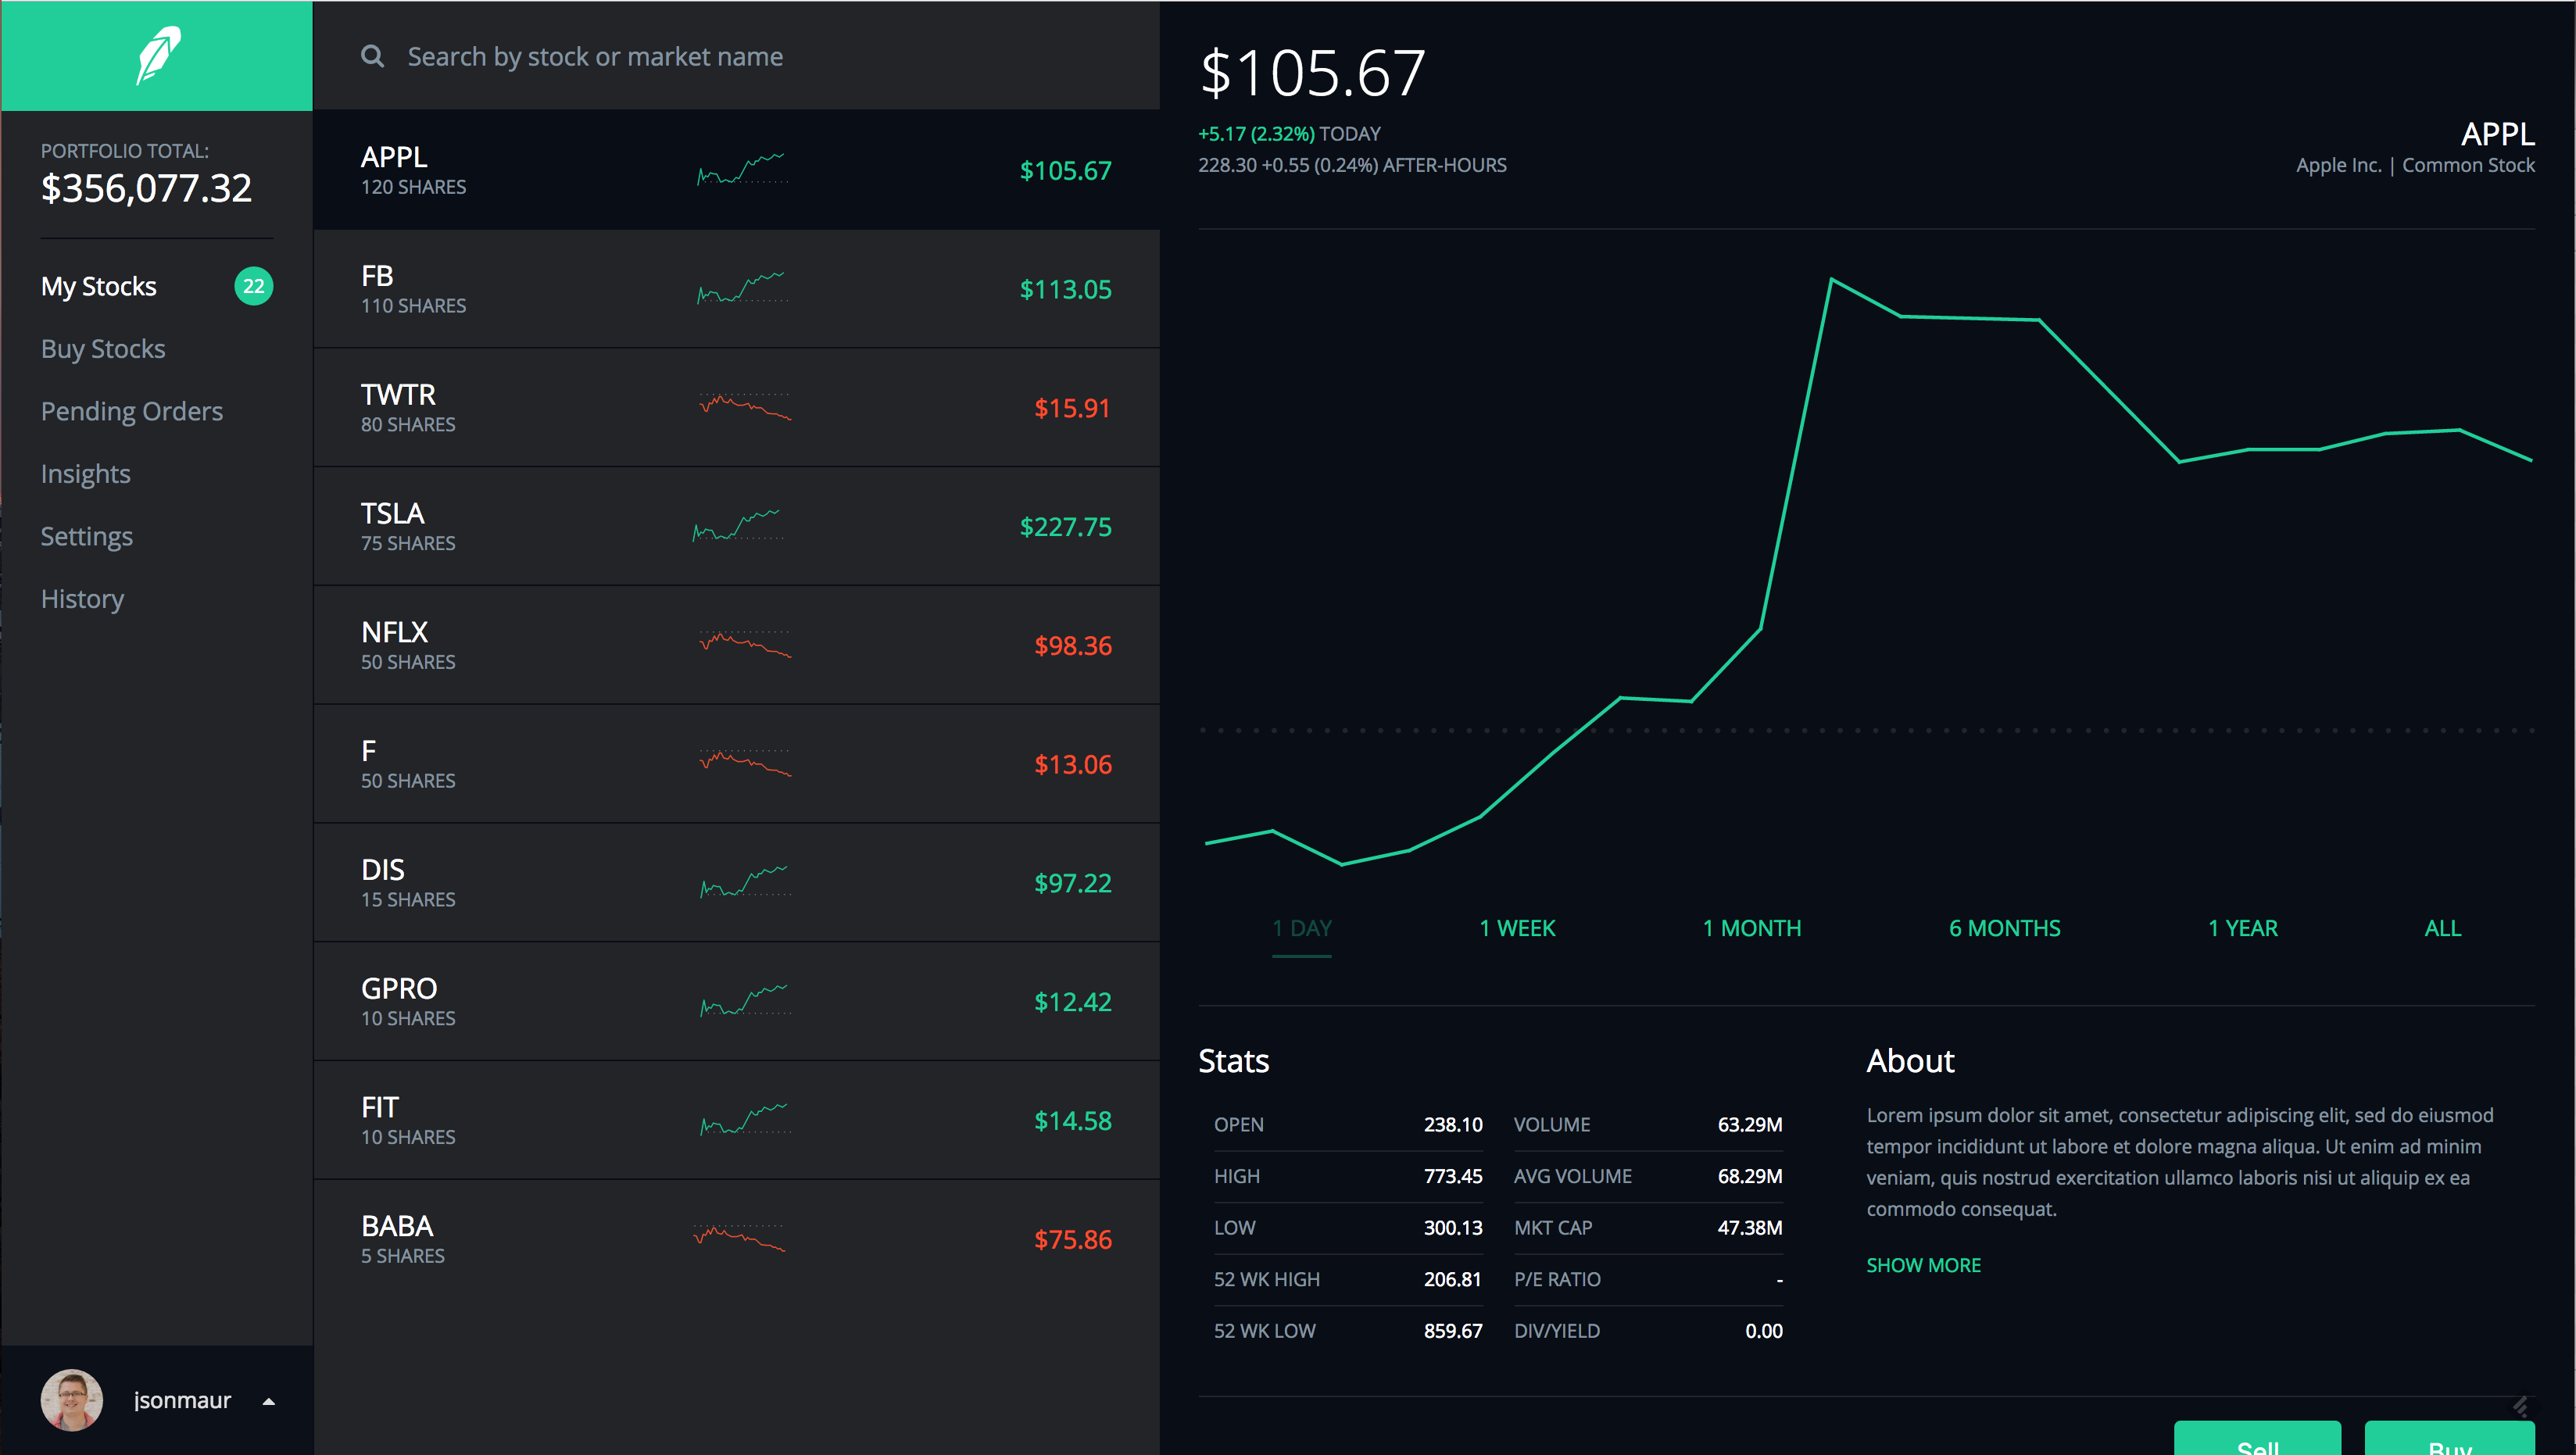The image size is (2576, 1455).
Task: Show ALL time chart range
Action: 2442,928
